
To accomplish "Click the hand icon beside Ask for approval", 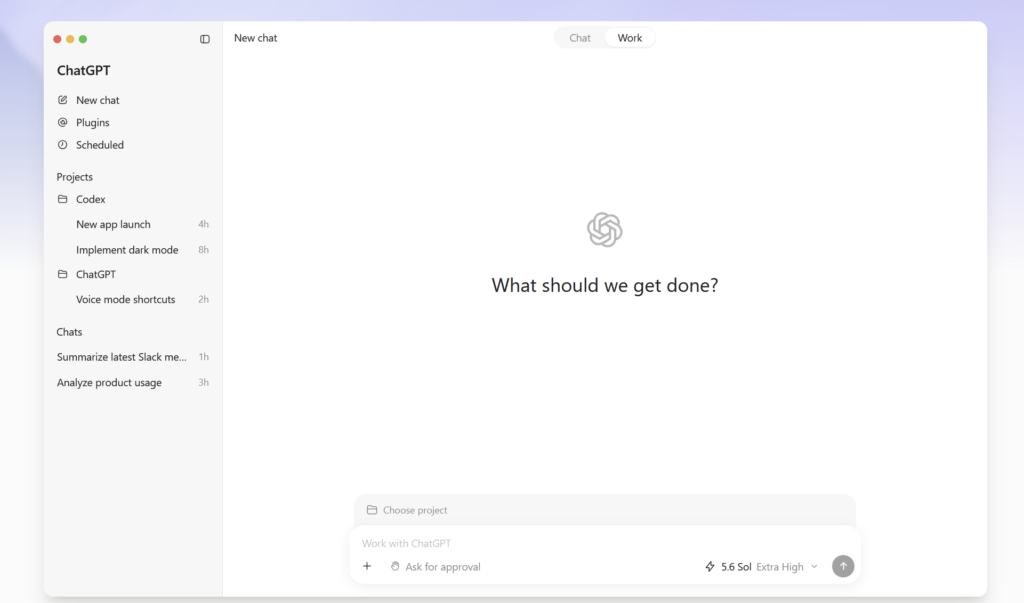I will coord(395,566).
